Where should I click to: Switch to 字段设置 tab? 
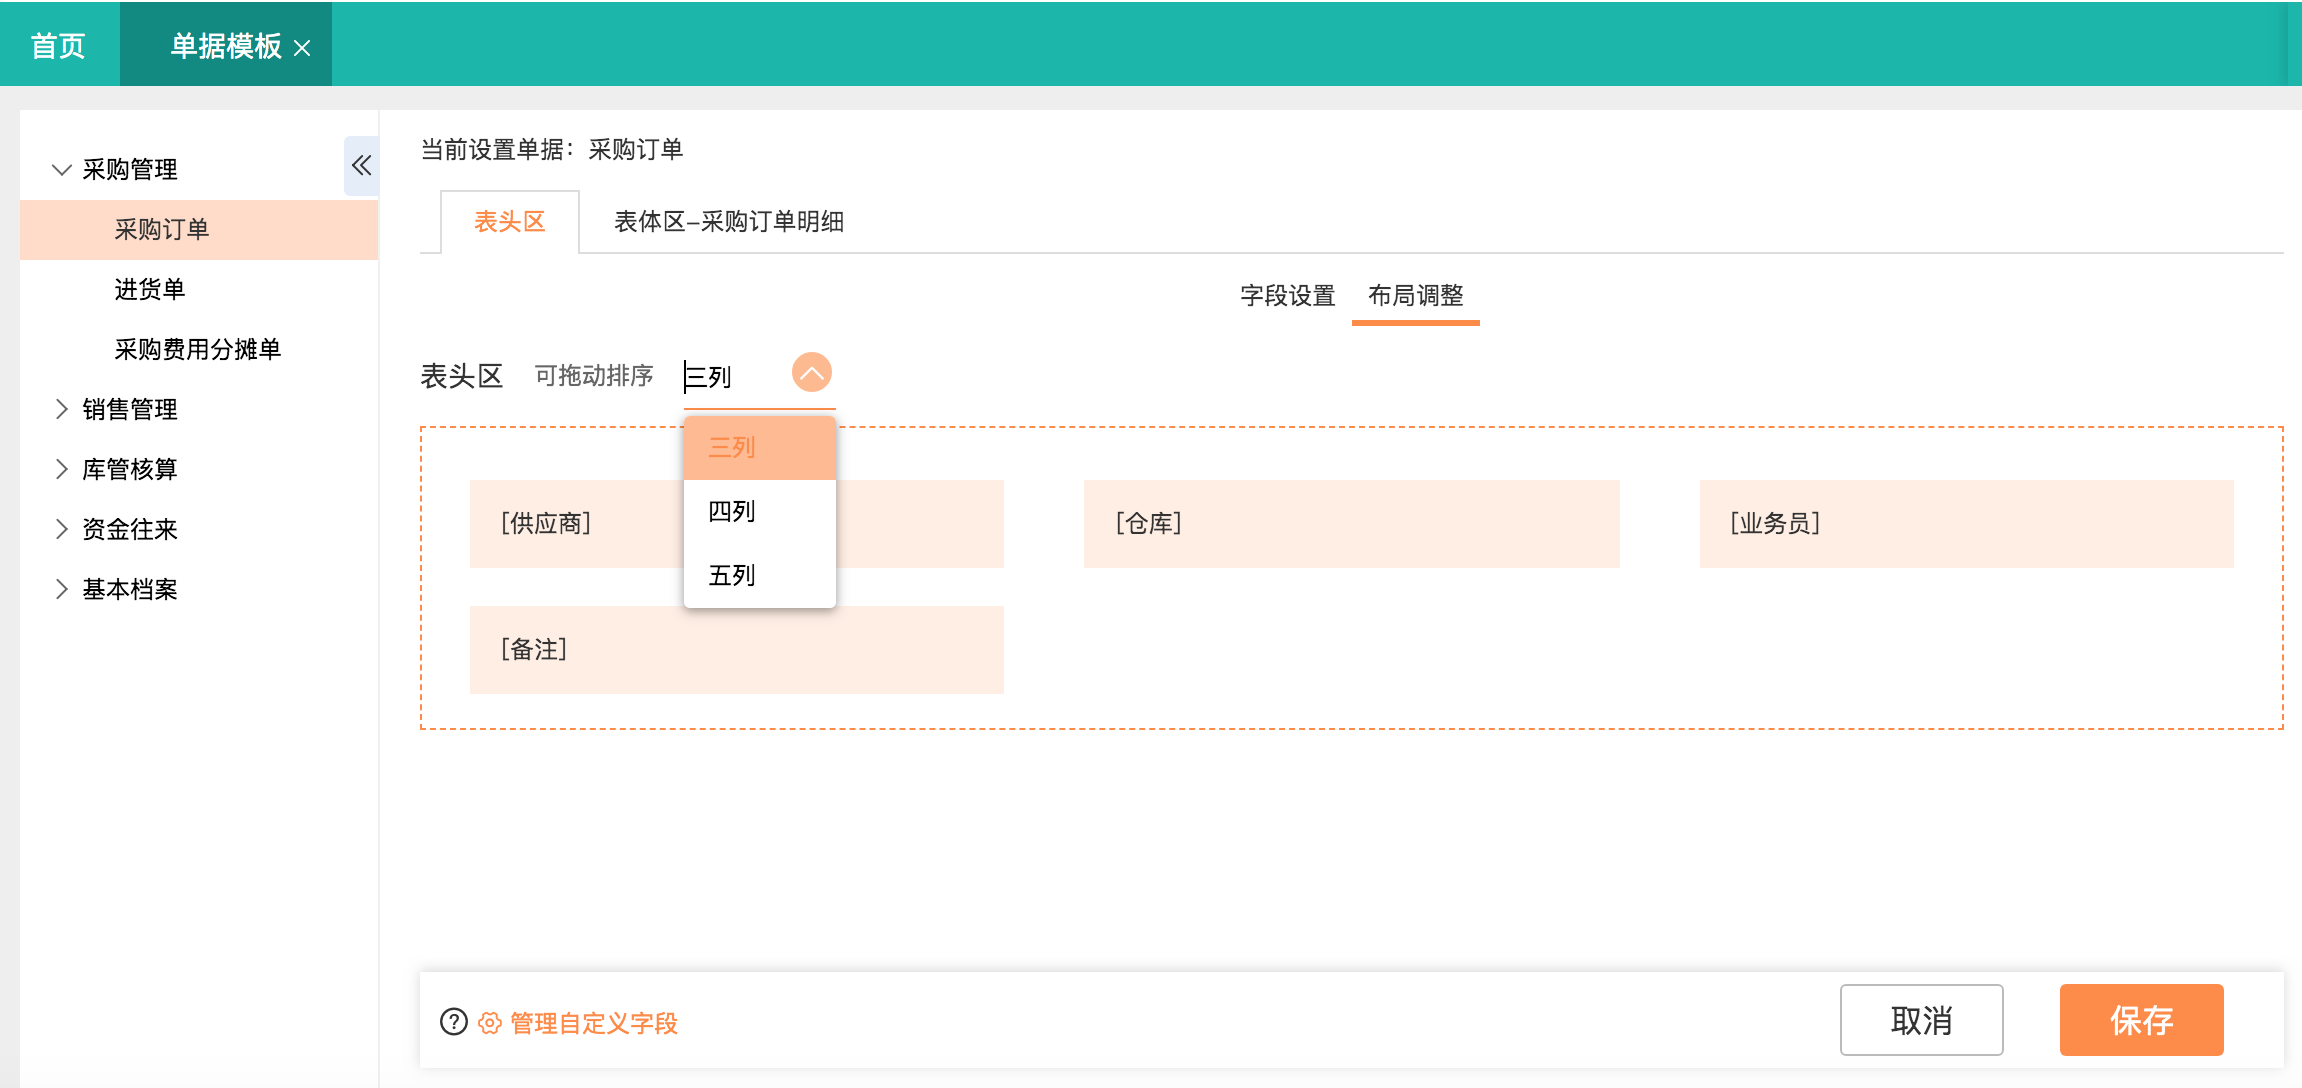(1282, 297)
